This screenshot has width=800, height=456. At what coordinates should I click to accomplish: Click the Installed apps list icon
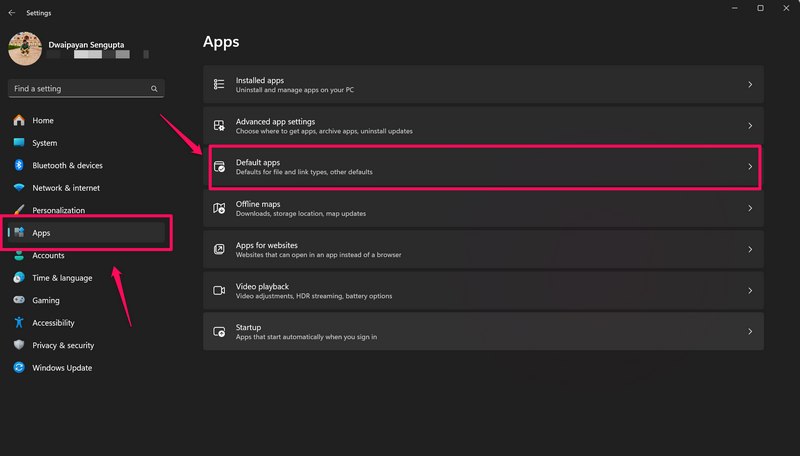click(219, 84)
